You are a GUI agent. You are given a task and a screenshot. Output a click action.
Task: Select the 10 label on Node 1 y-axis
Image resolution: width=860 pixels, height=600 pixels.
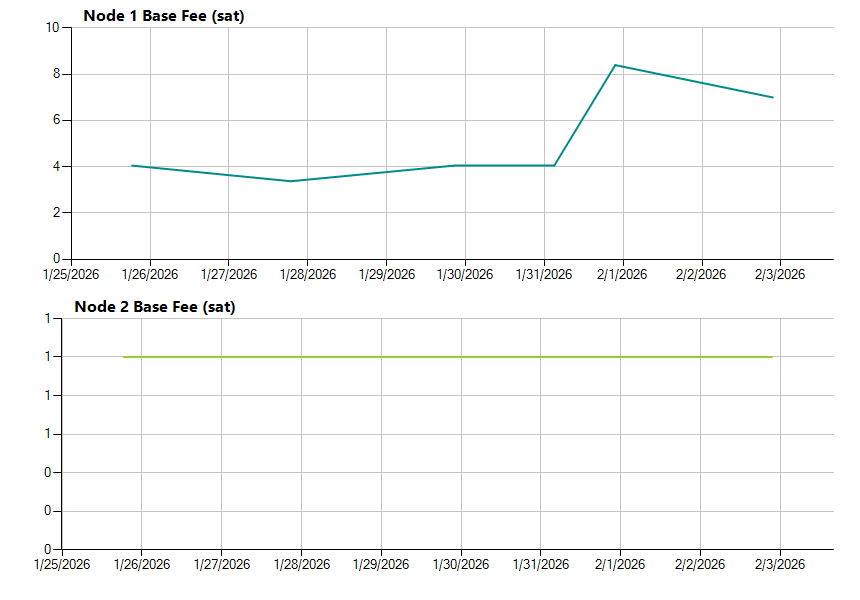53,28
